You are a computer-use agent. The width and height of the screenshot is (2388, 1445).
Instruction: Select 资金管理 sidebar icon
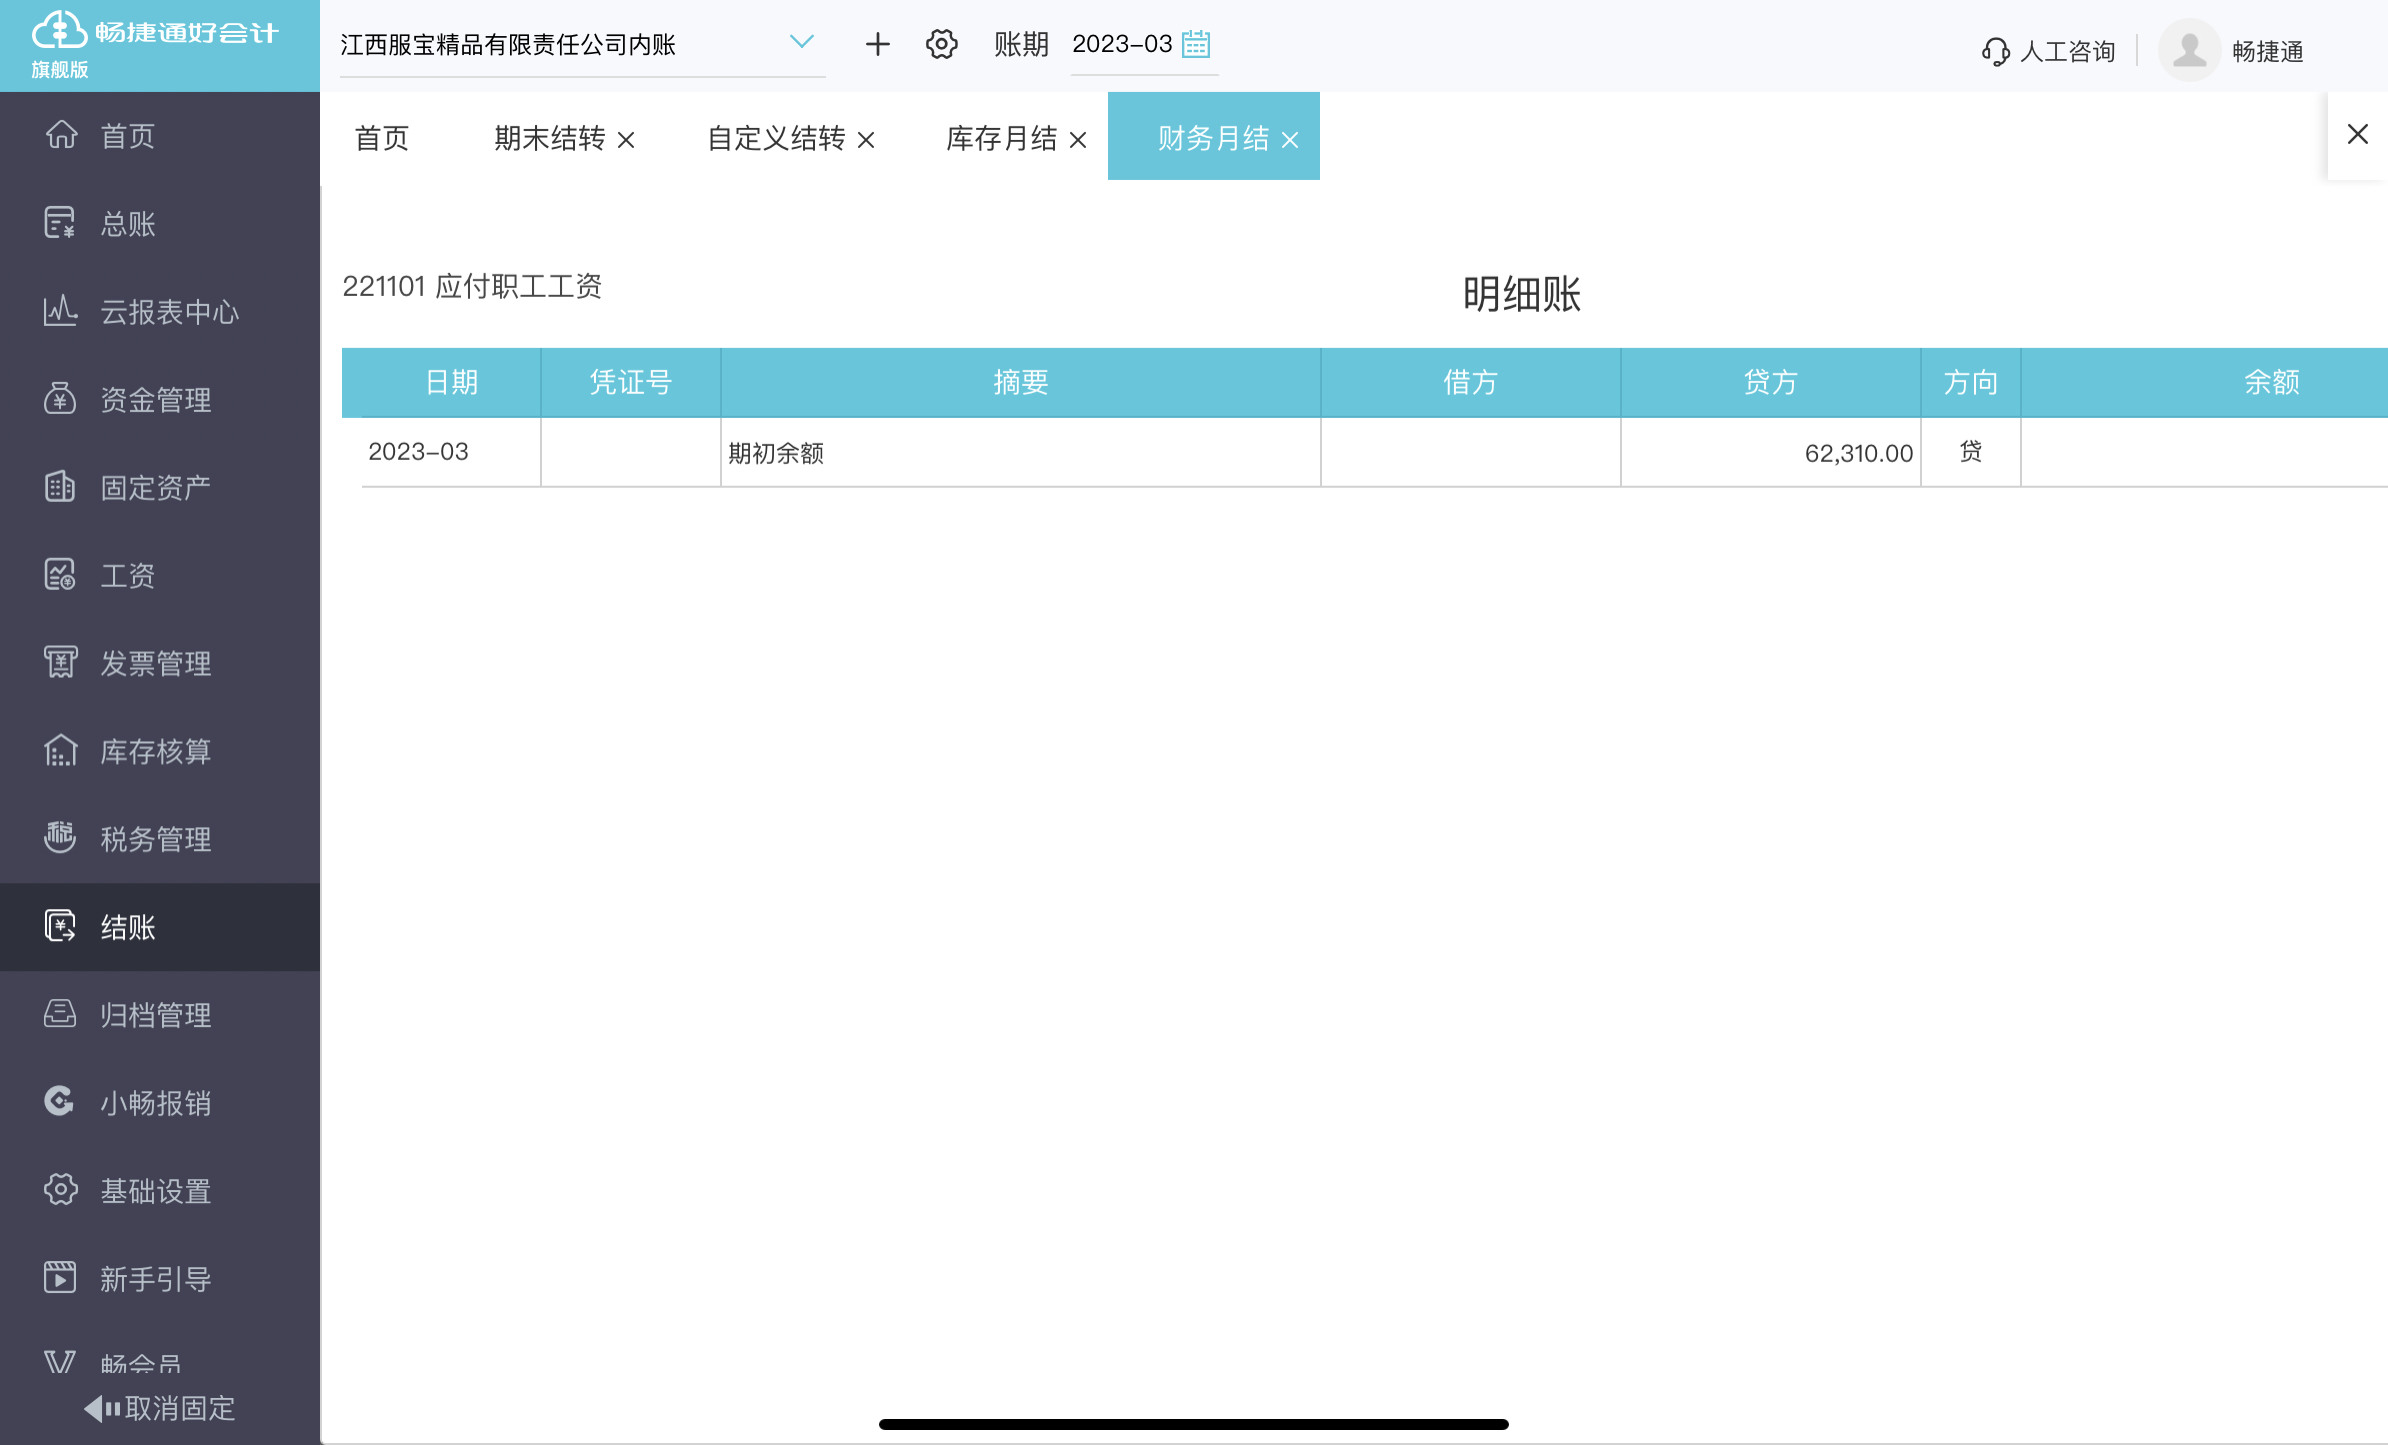[61, 398]
